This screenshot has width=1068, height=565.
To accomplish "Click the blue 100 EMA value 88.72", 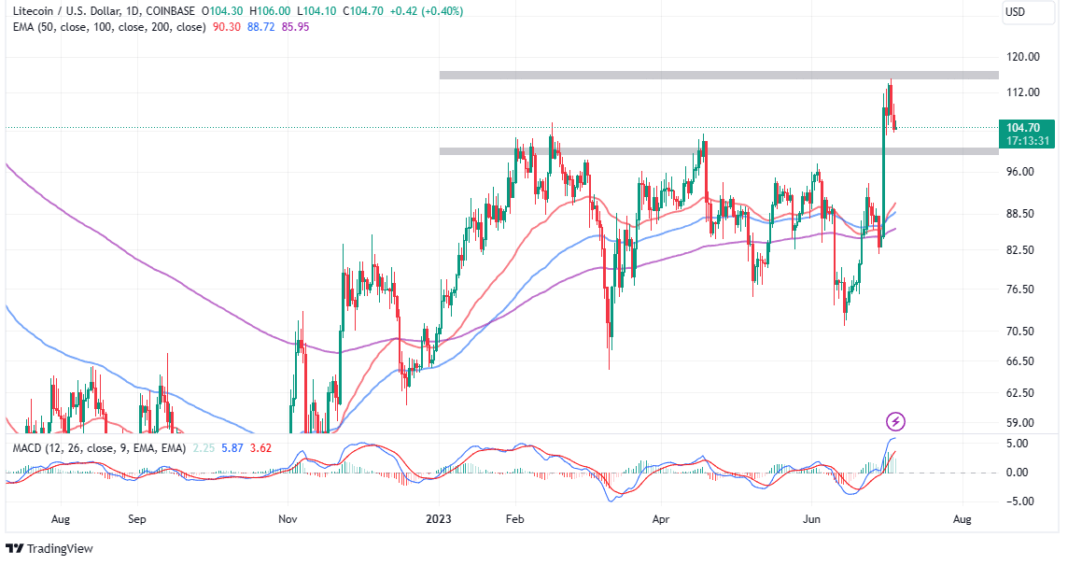I will click(258, 28).
